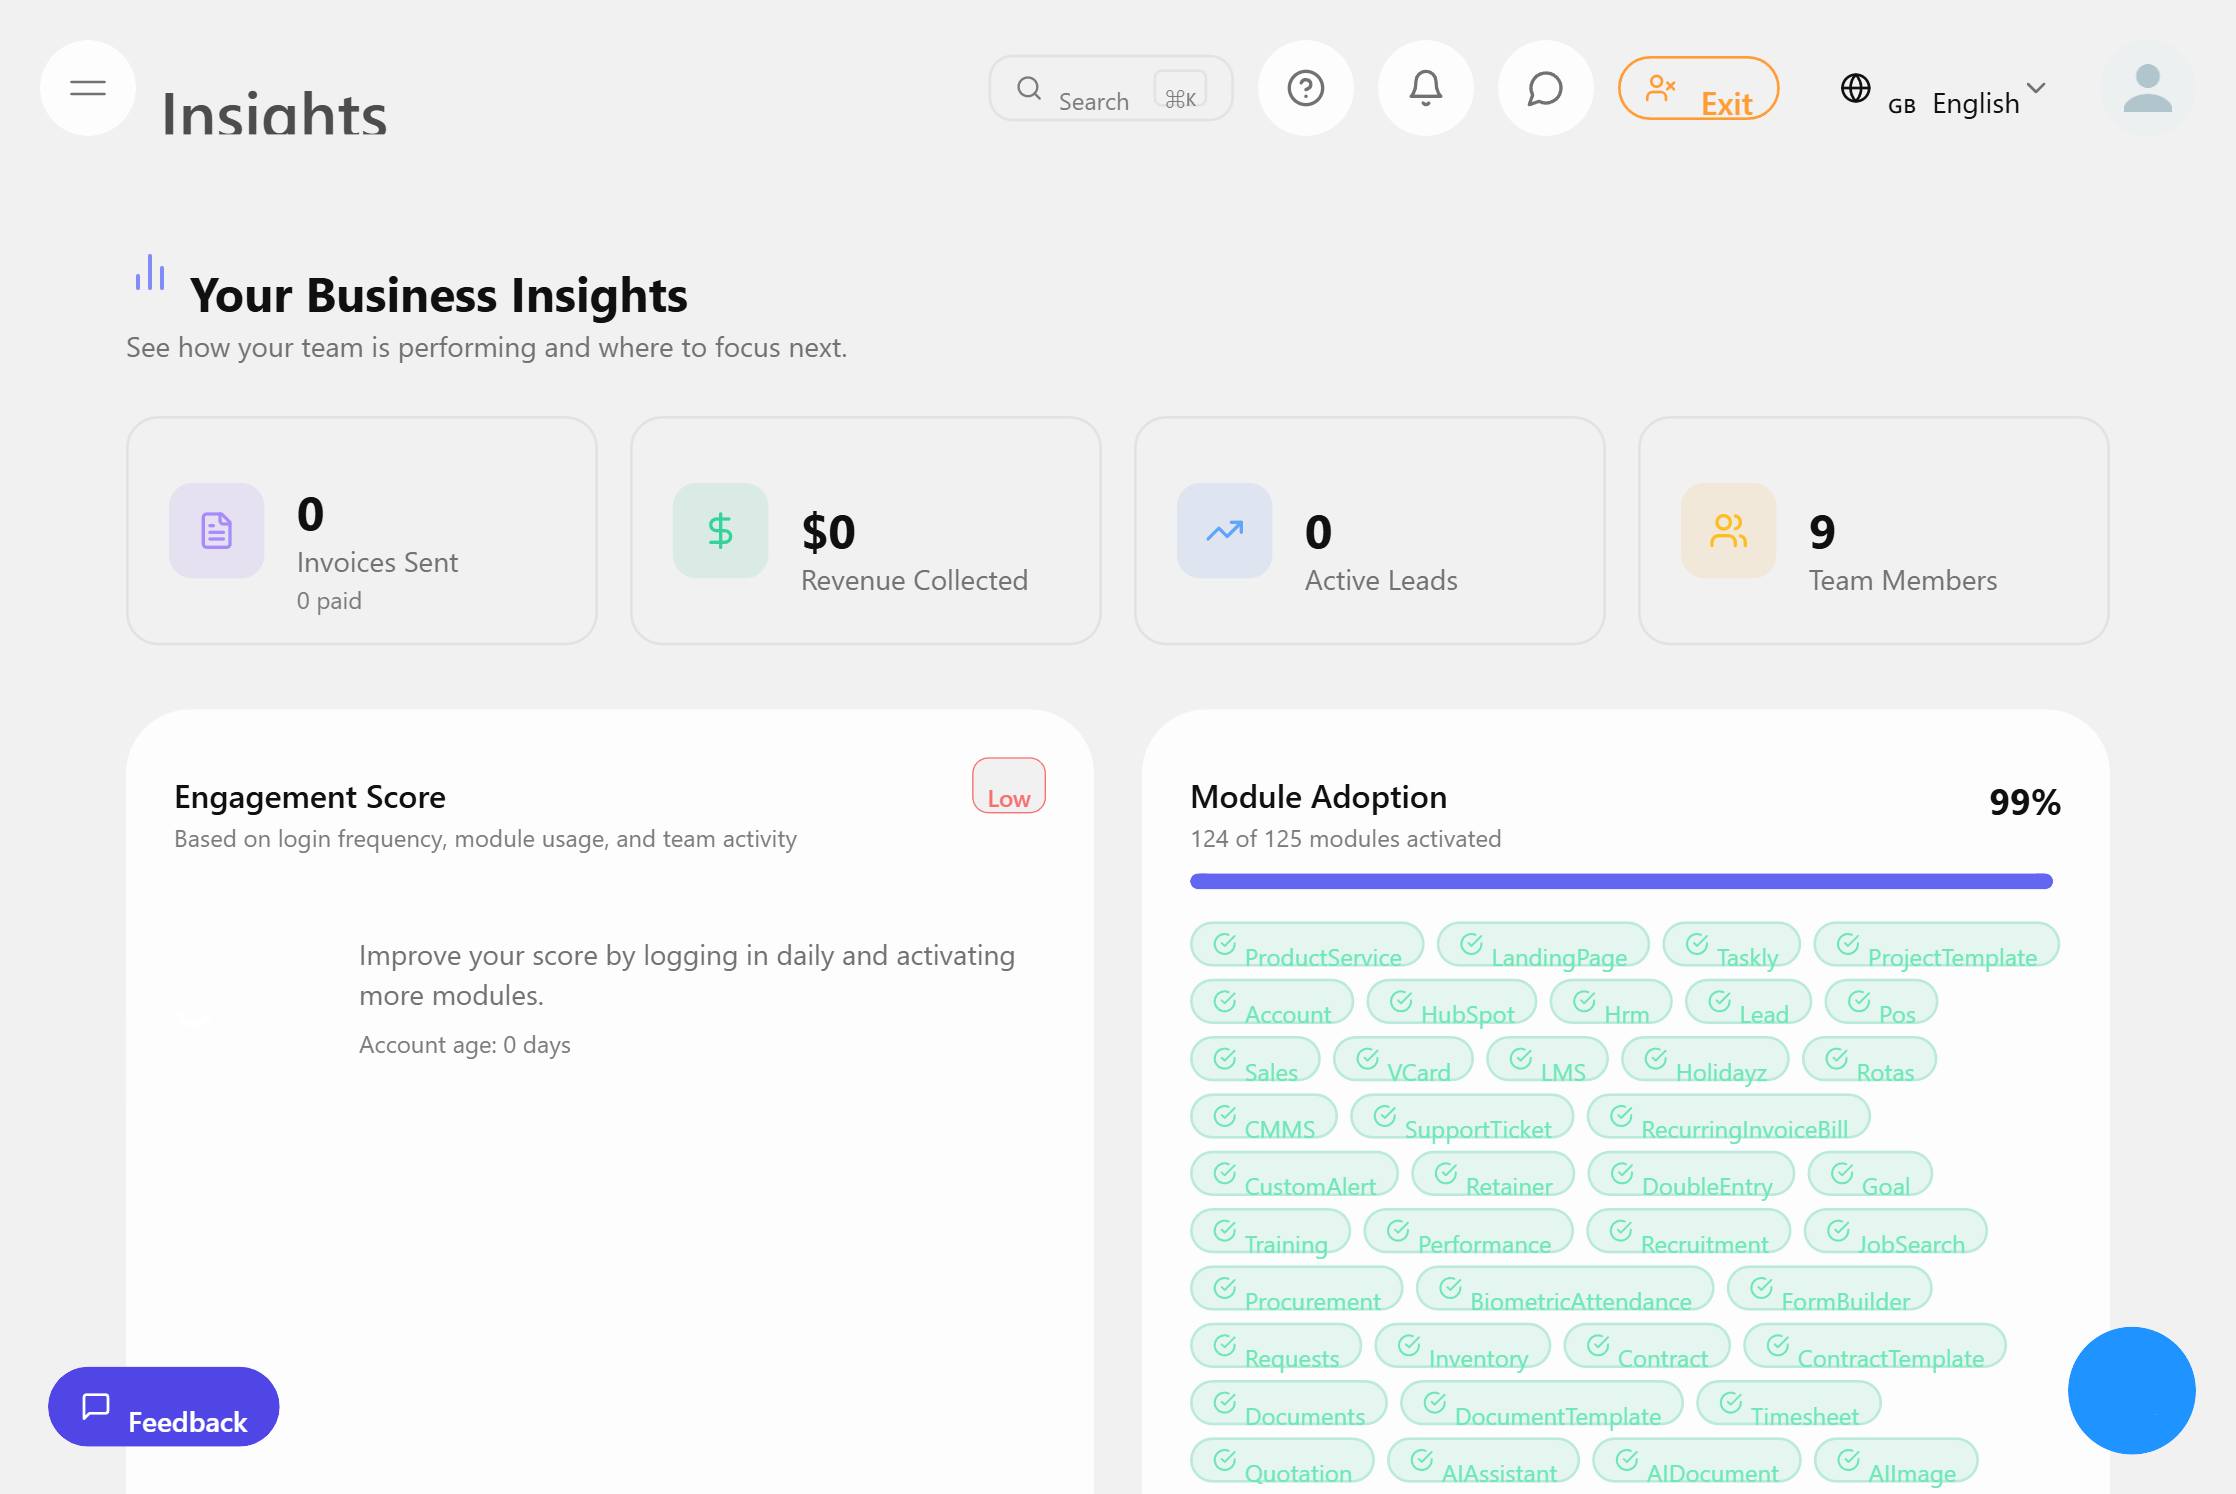
Task: Open the help question mark icon
Action: pyautogui.click(x=1305, y=88)
